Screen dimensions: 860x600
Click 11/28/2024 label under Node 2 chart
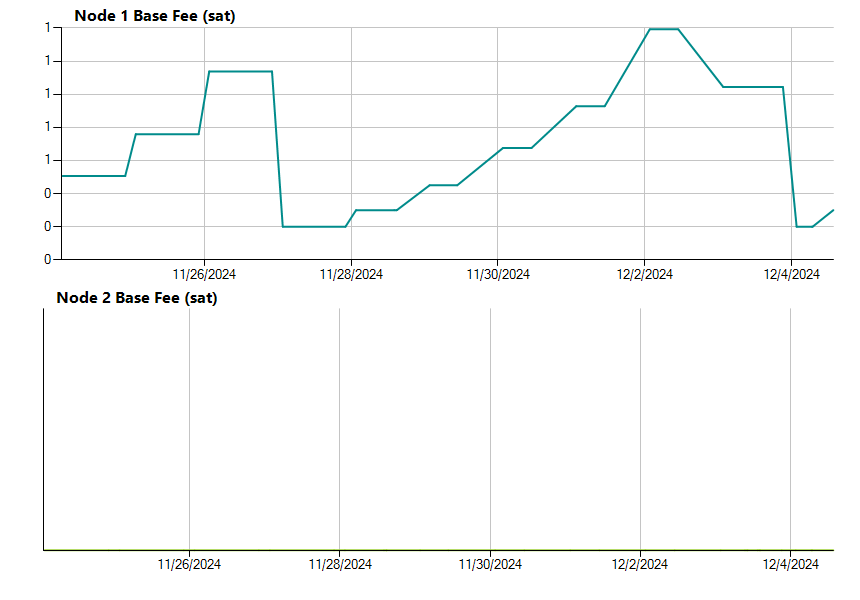pos(340,564)
